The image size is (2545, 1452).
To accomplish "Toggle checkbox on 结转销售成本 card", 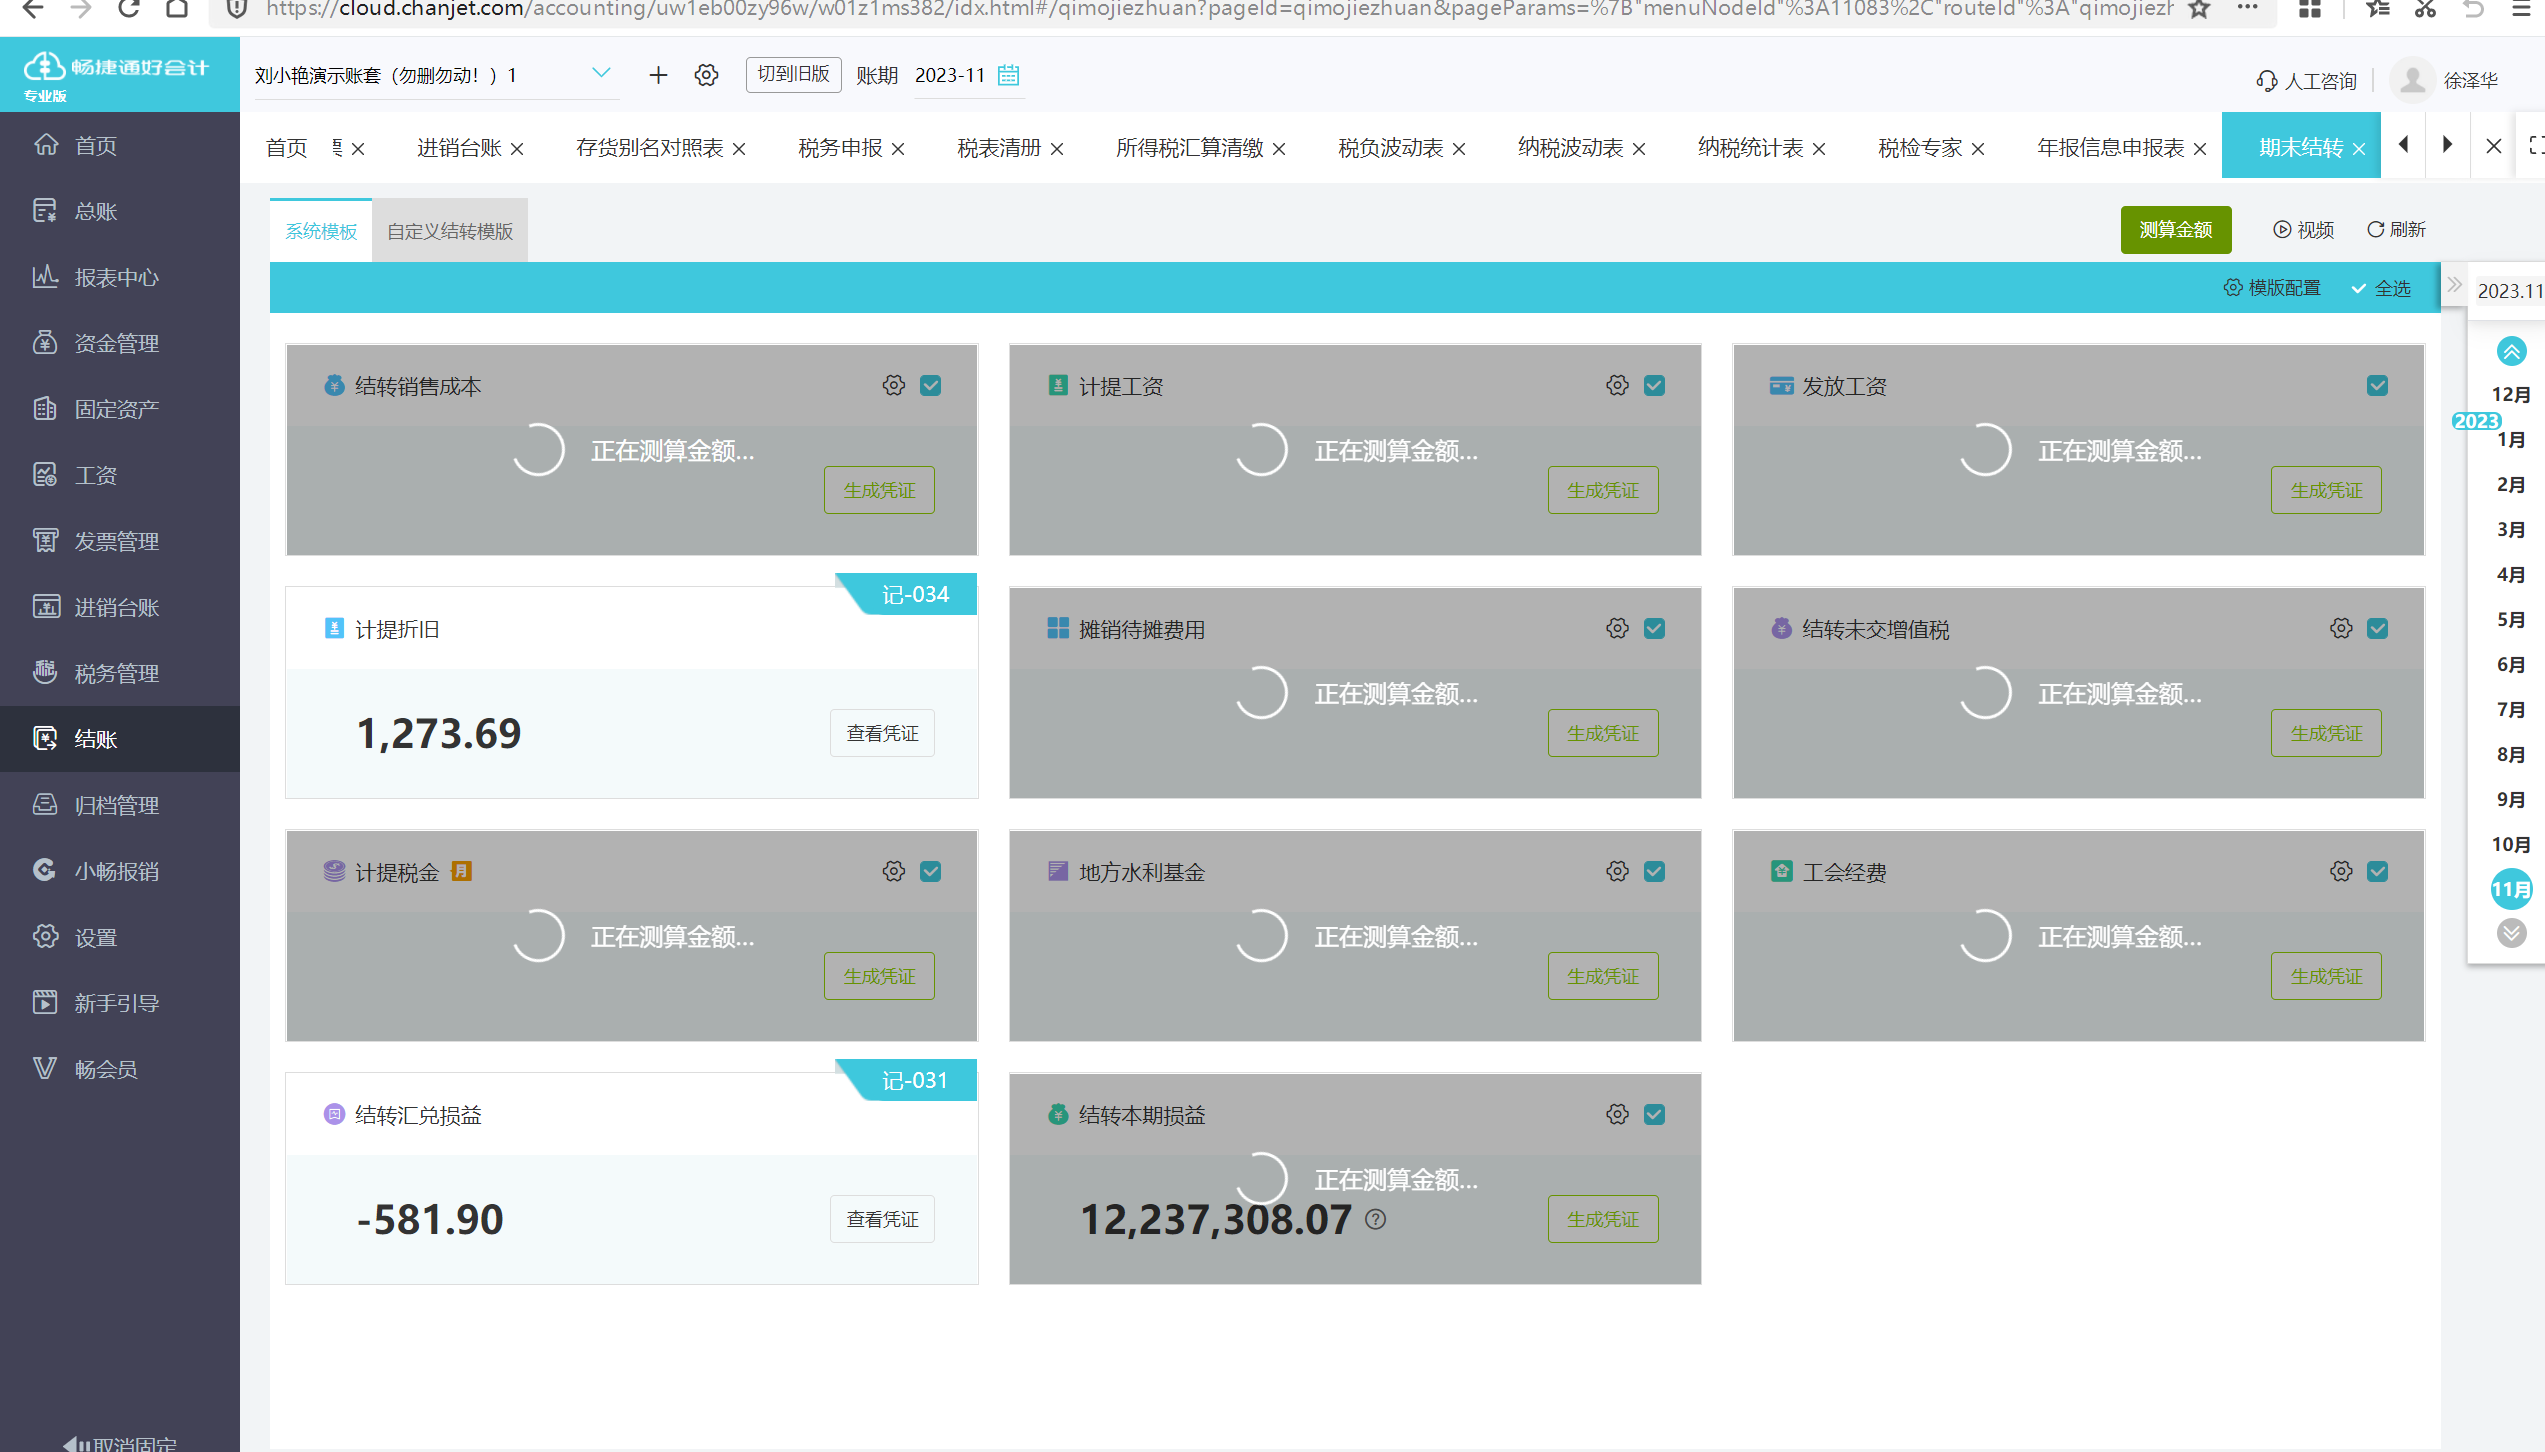I will (935, 384).
